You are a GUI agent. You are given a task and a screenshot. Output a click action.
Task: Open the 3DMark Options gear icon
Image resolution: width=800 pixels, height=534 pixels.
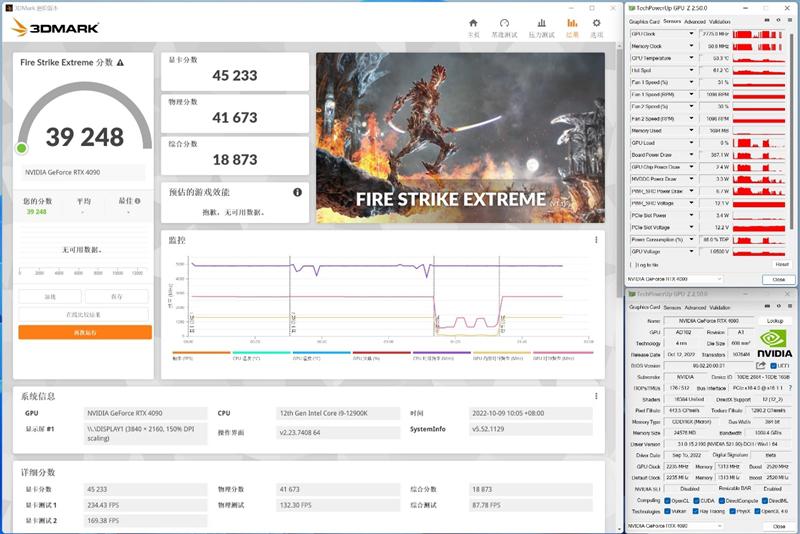(x=598, y=24)
